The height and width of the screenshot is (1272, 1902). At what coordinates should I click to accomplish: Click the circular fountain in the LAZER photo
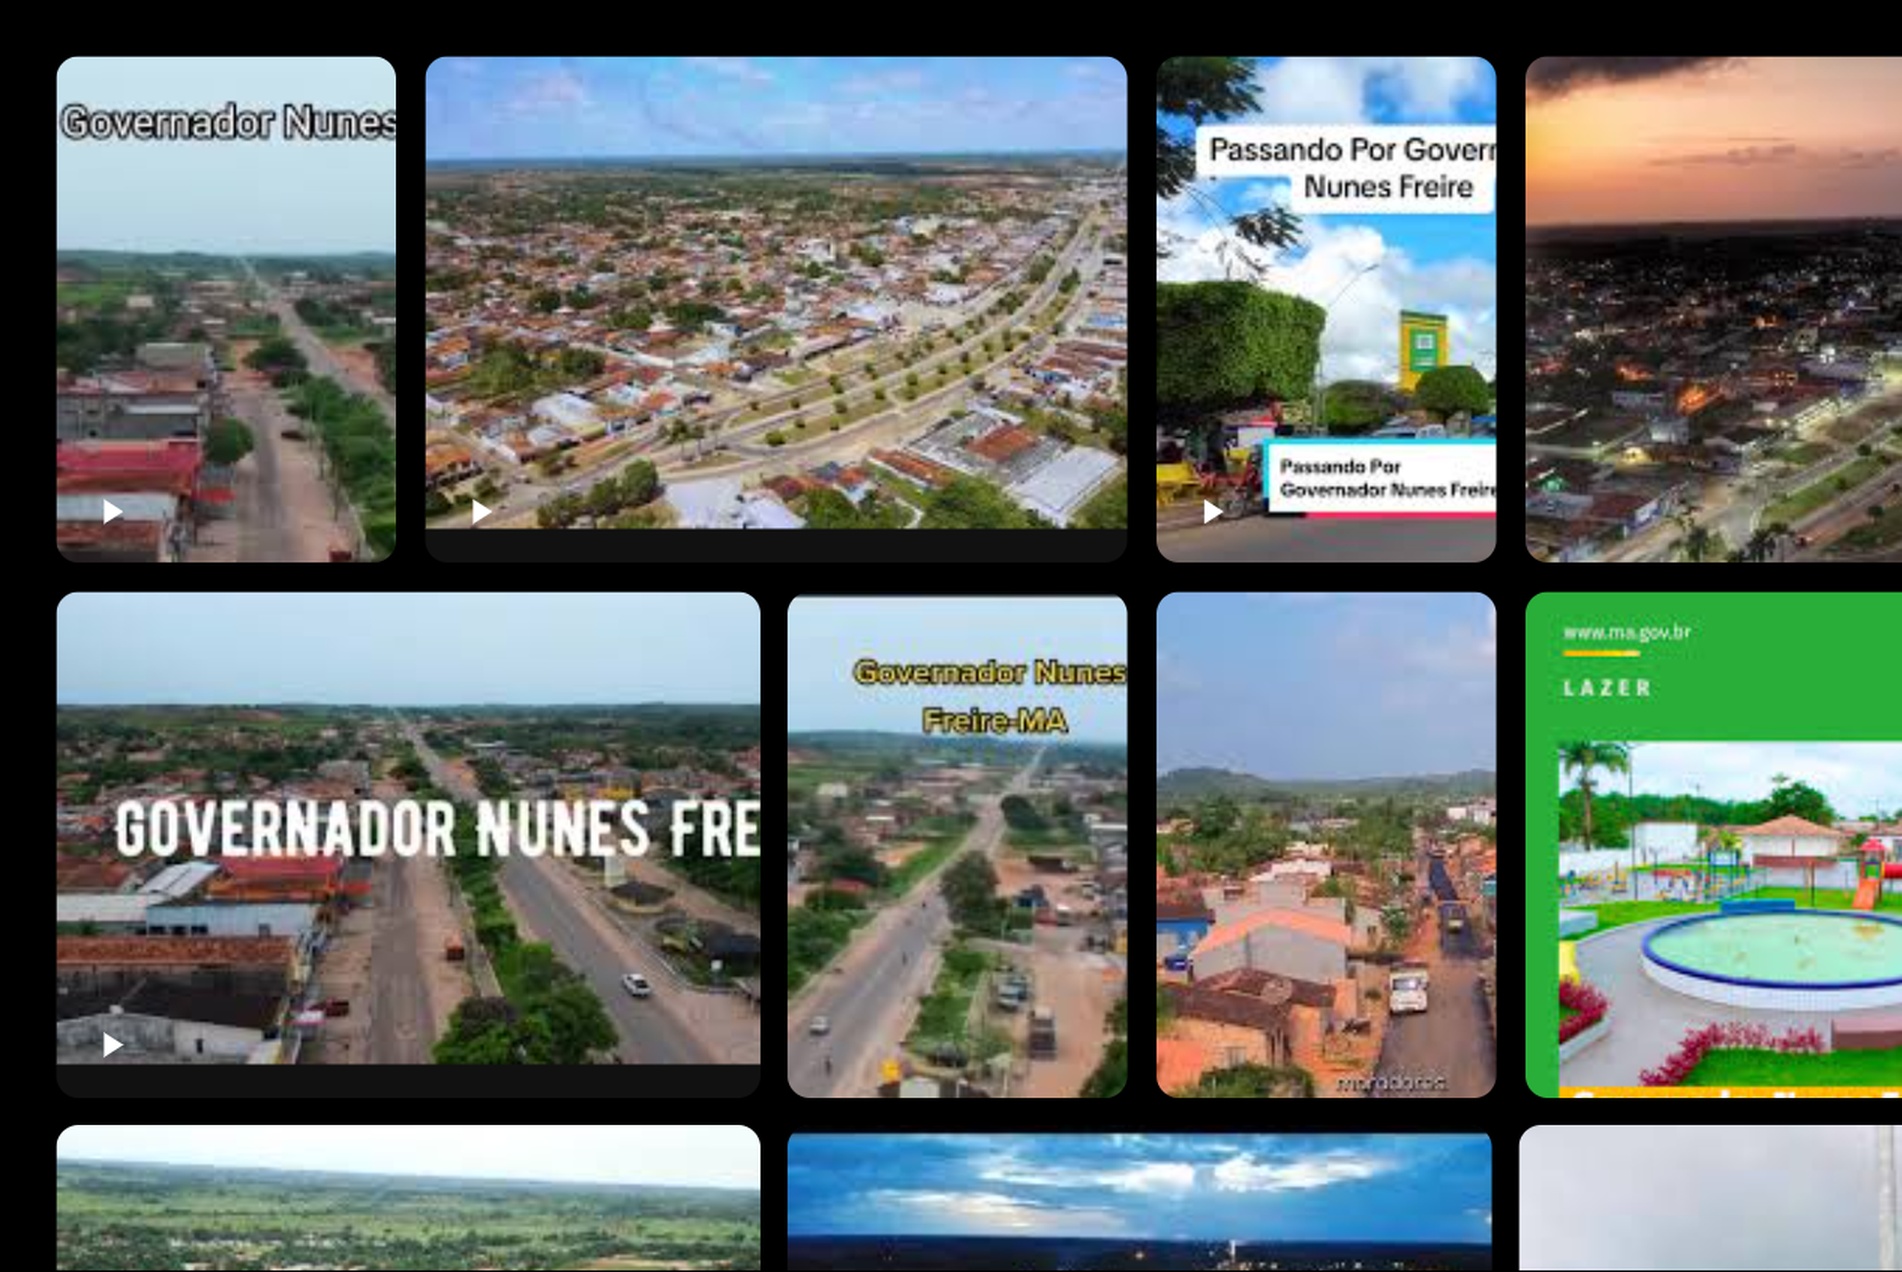point(1770,950)
